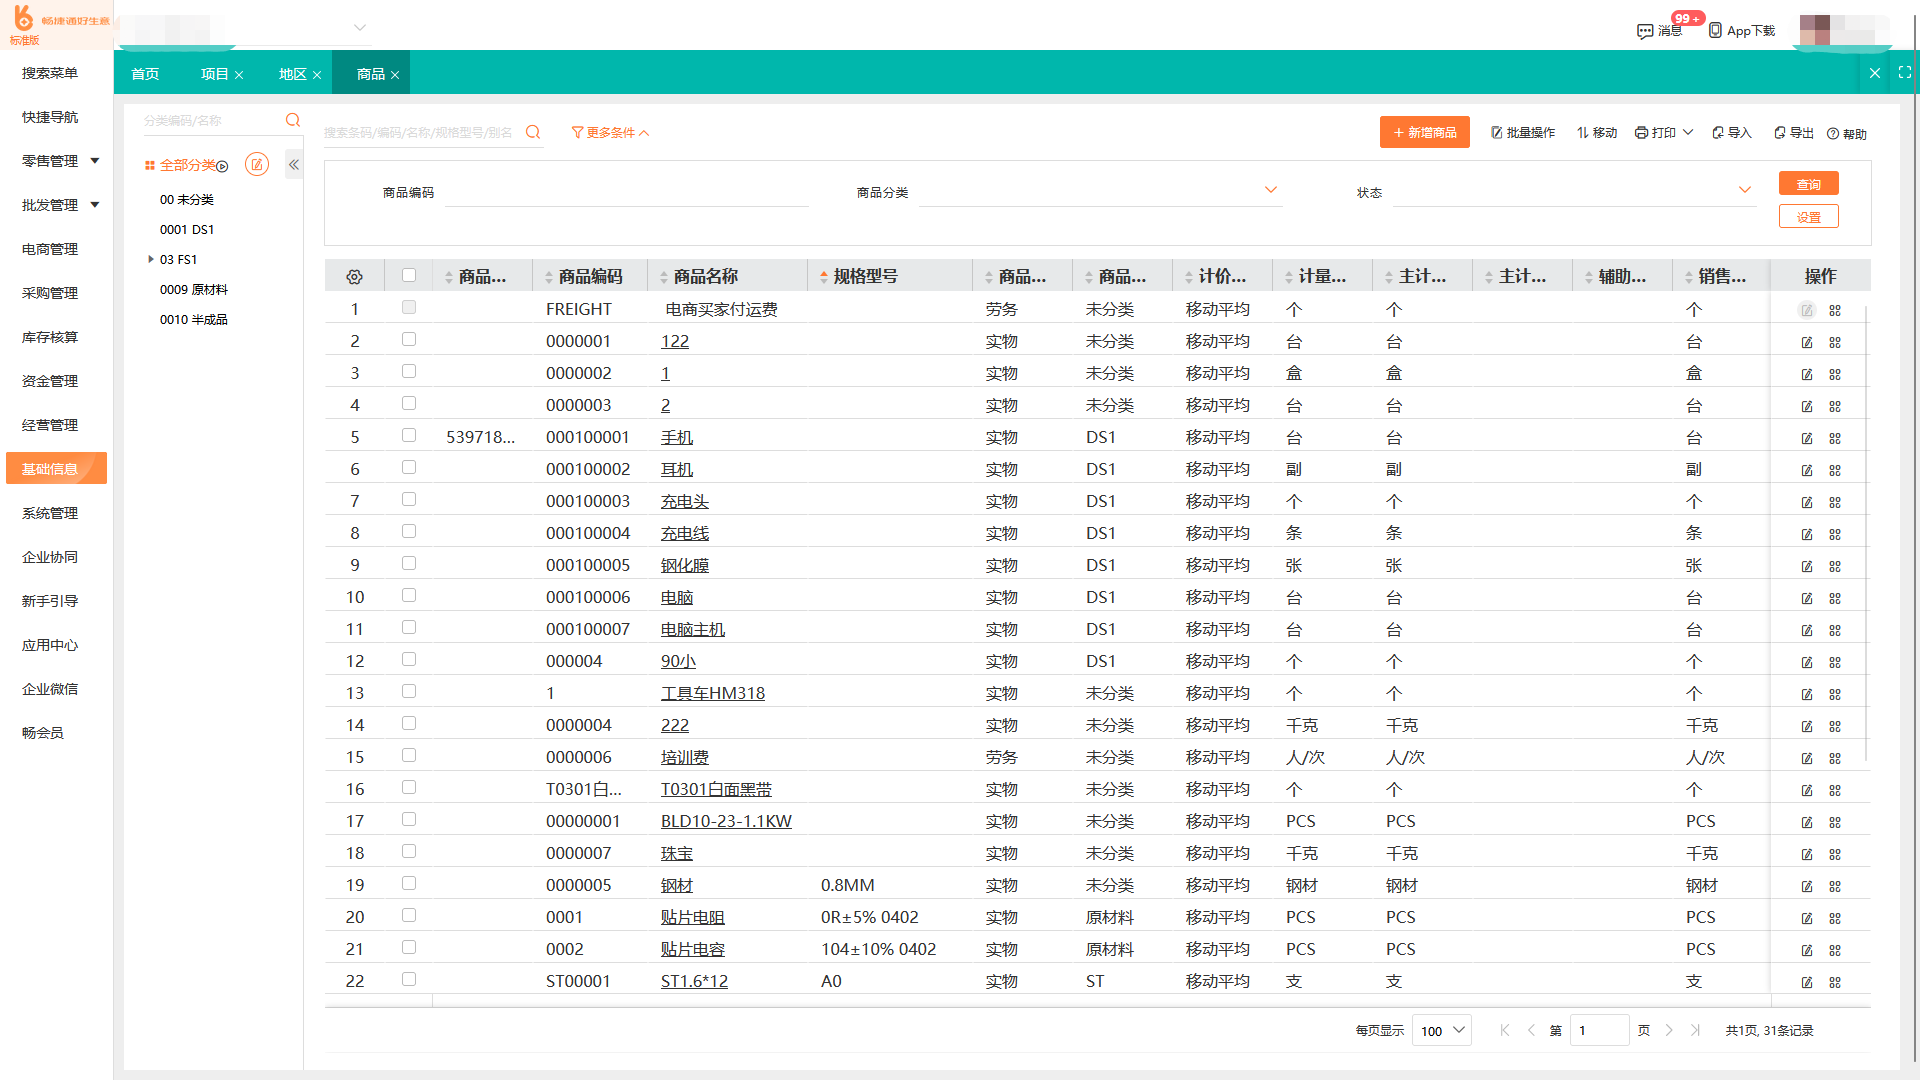Open 基础信息 menu item
Image resolution: width=1920 pixels, height=1080 pixels.
point(54,468)
